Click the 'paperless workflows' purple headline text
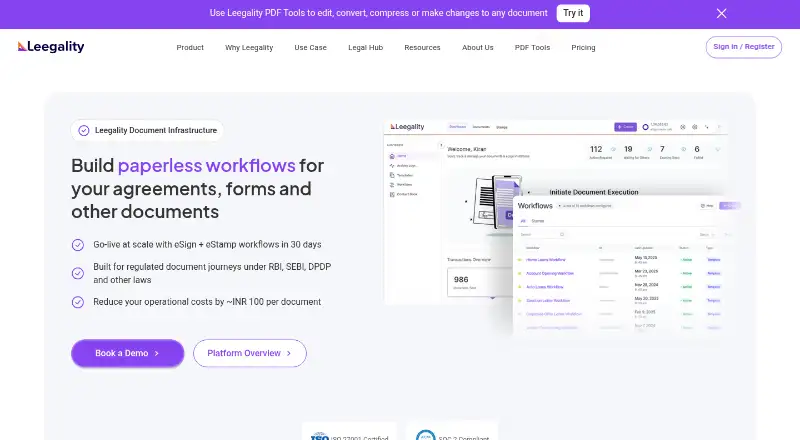Image resolution: width=800 pixels, height=440 pixels. pyautogui.click(x=206, y=165)
